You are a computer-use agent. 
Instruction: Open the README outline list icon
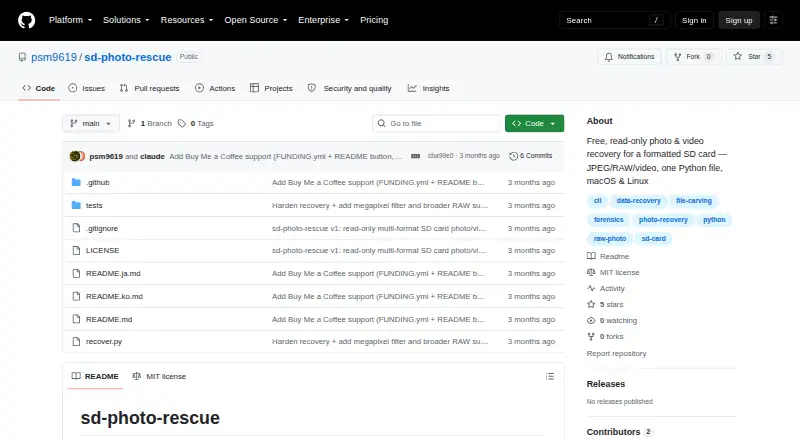coord(549,376)
